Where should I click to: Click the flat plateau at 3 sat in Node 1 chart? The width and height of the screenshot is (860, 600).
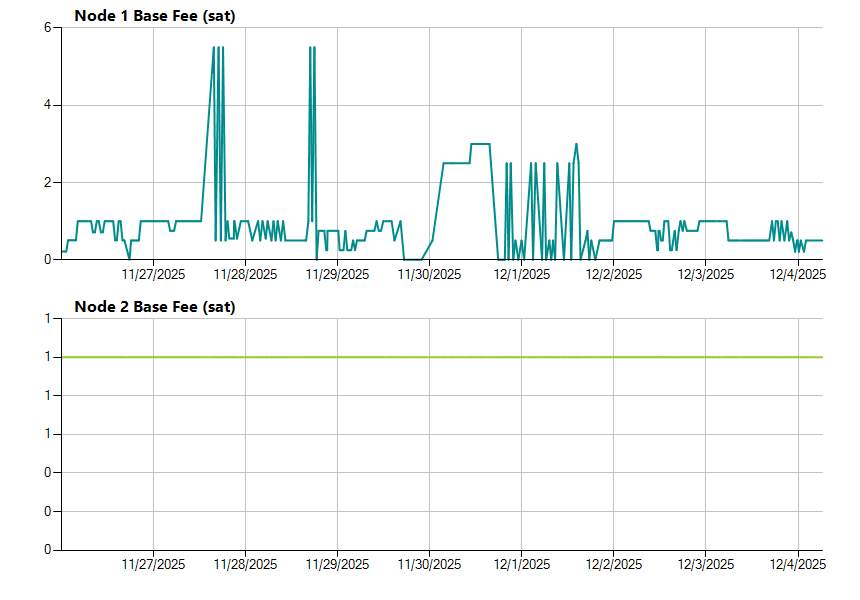tap(480, 144)
